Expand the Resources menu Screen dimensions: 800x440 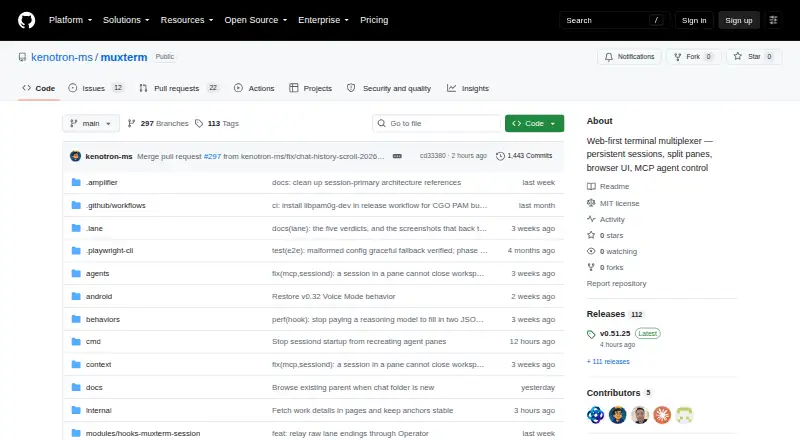(x=187, y=20)
